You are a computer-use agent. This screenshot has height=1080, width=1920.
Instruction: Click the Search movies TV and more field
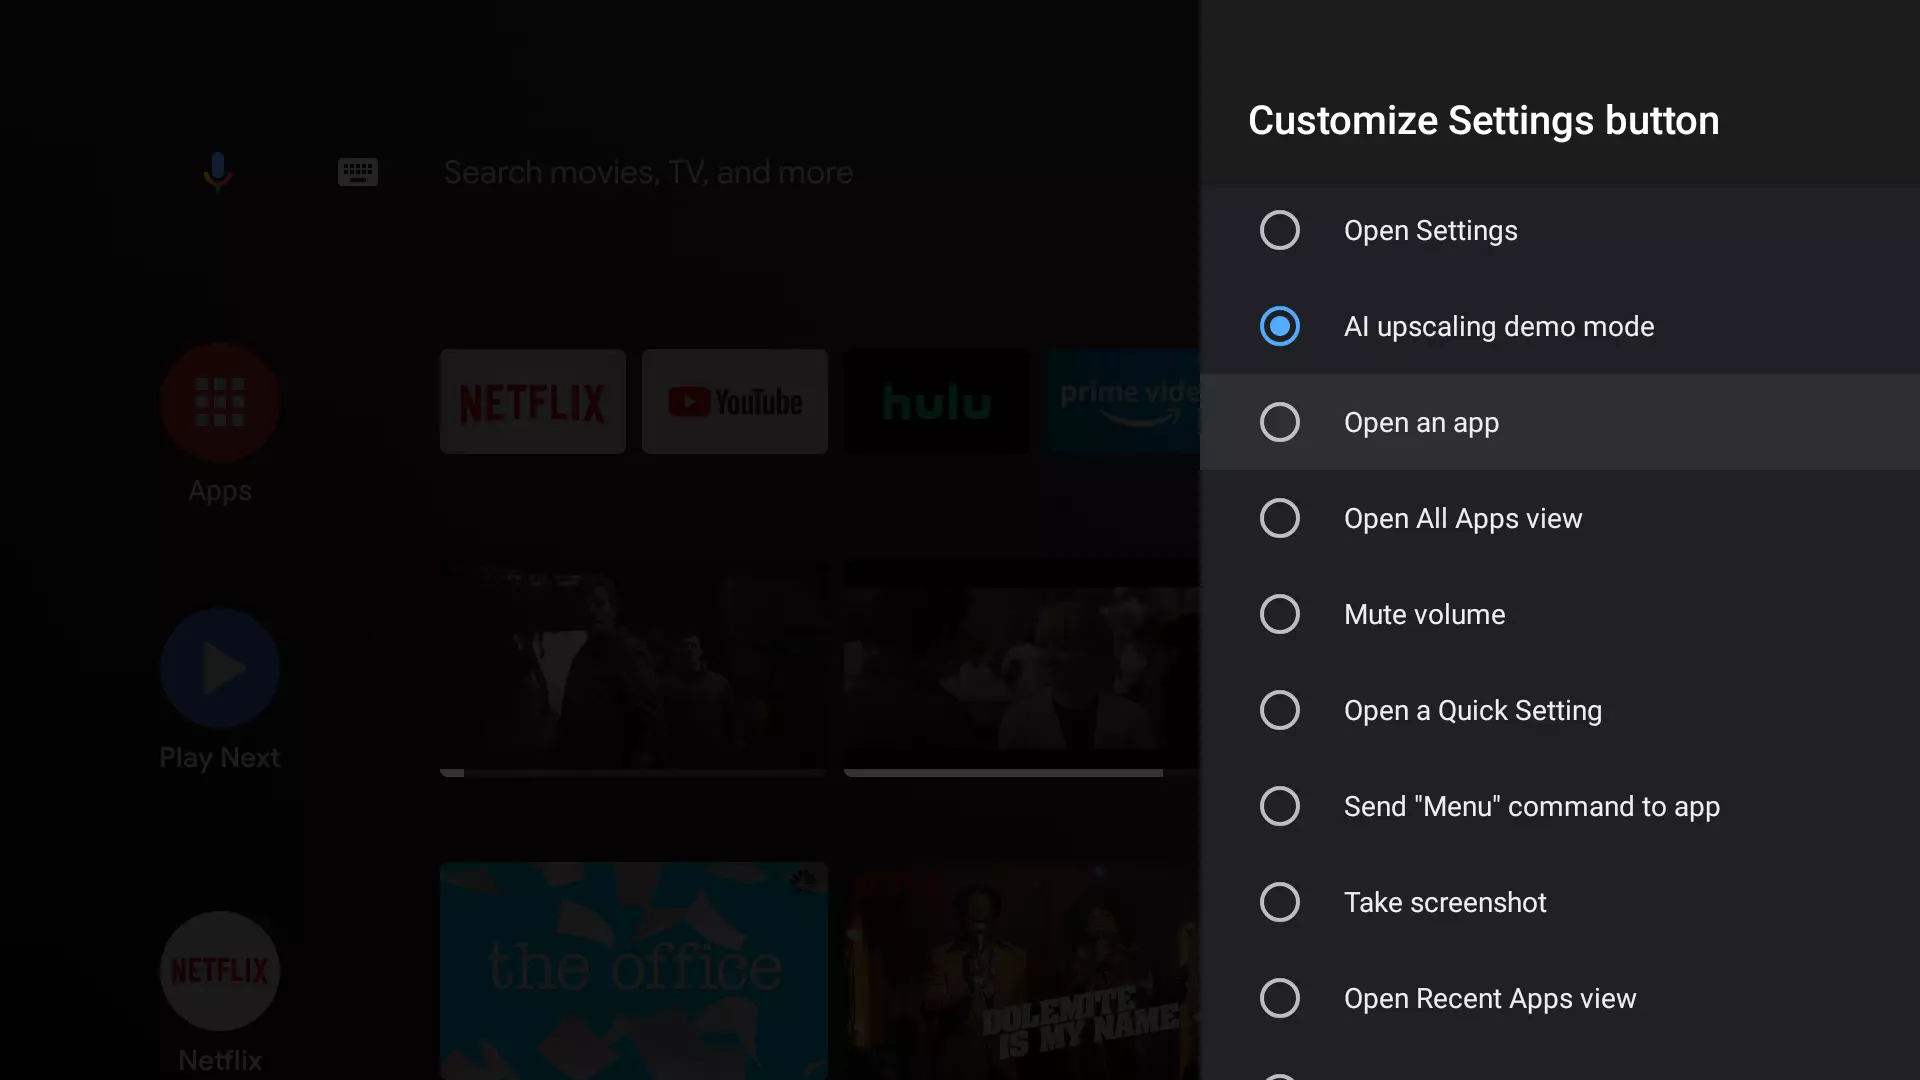click(x=647, y=169)
